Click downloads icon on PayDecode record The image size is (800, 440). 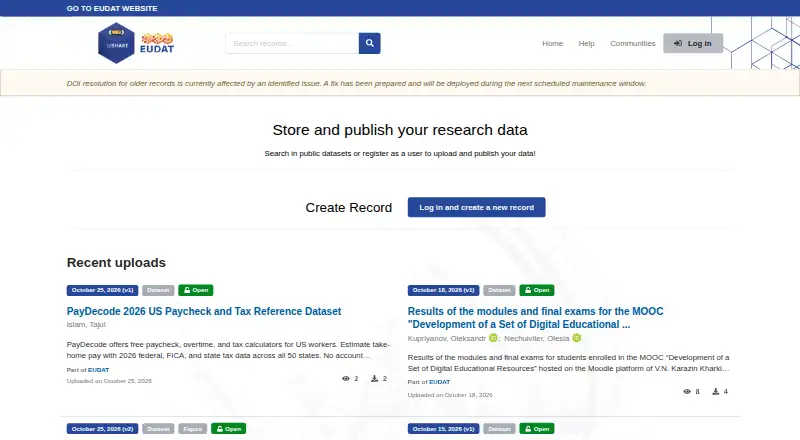coord(374,379)
